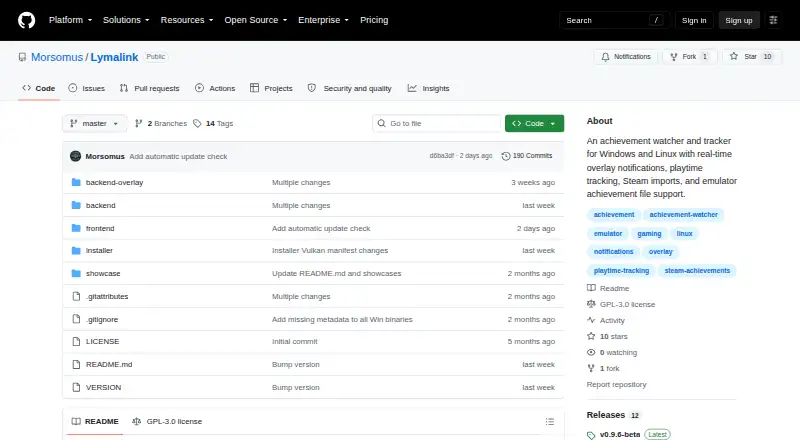
Task: Click the steam-achievements topic tag
Action: pos(697,271)
